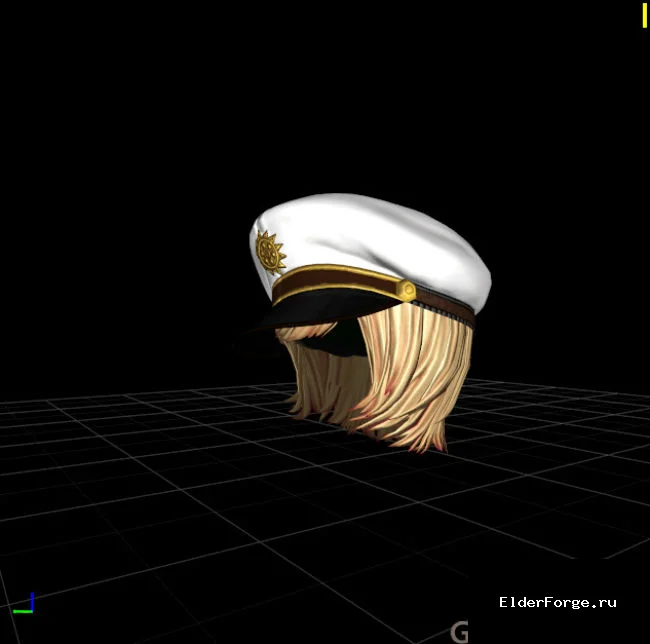Screen dimensions: 650x644
Task: Click the gray G logo at bottom
Action: pyautogui.click(x=460, y=631)
